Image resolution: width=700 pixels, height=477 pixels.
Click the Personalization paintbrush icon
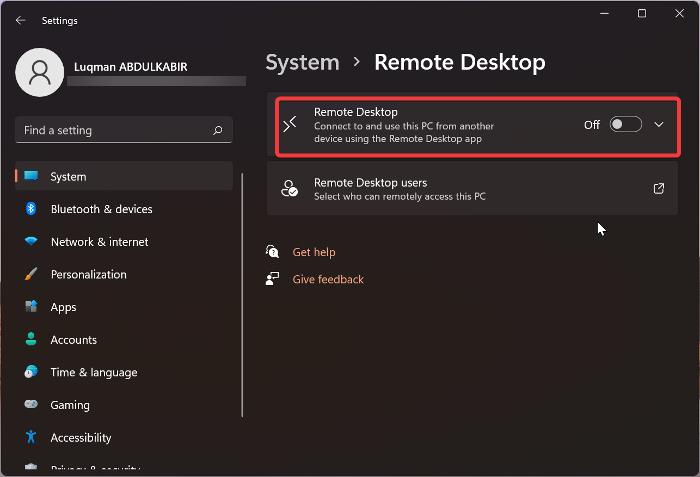tap(31, 274)
